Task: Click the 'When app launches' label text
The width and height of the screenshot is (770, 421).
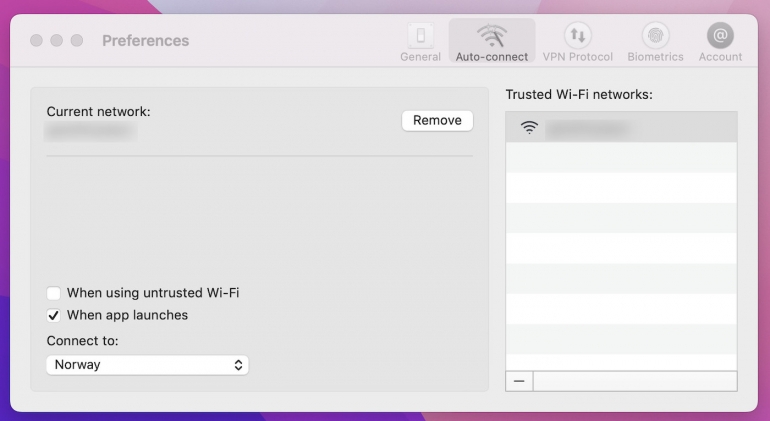Action: tap(127, 315)
